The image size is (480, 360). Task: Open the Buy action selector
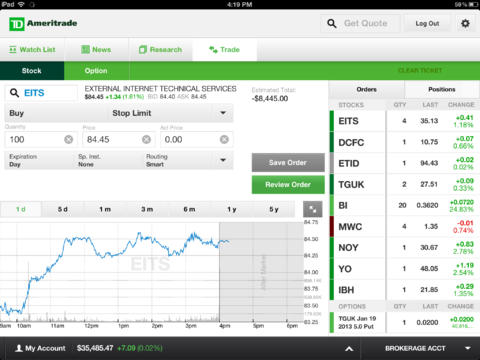pos(57,113)
